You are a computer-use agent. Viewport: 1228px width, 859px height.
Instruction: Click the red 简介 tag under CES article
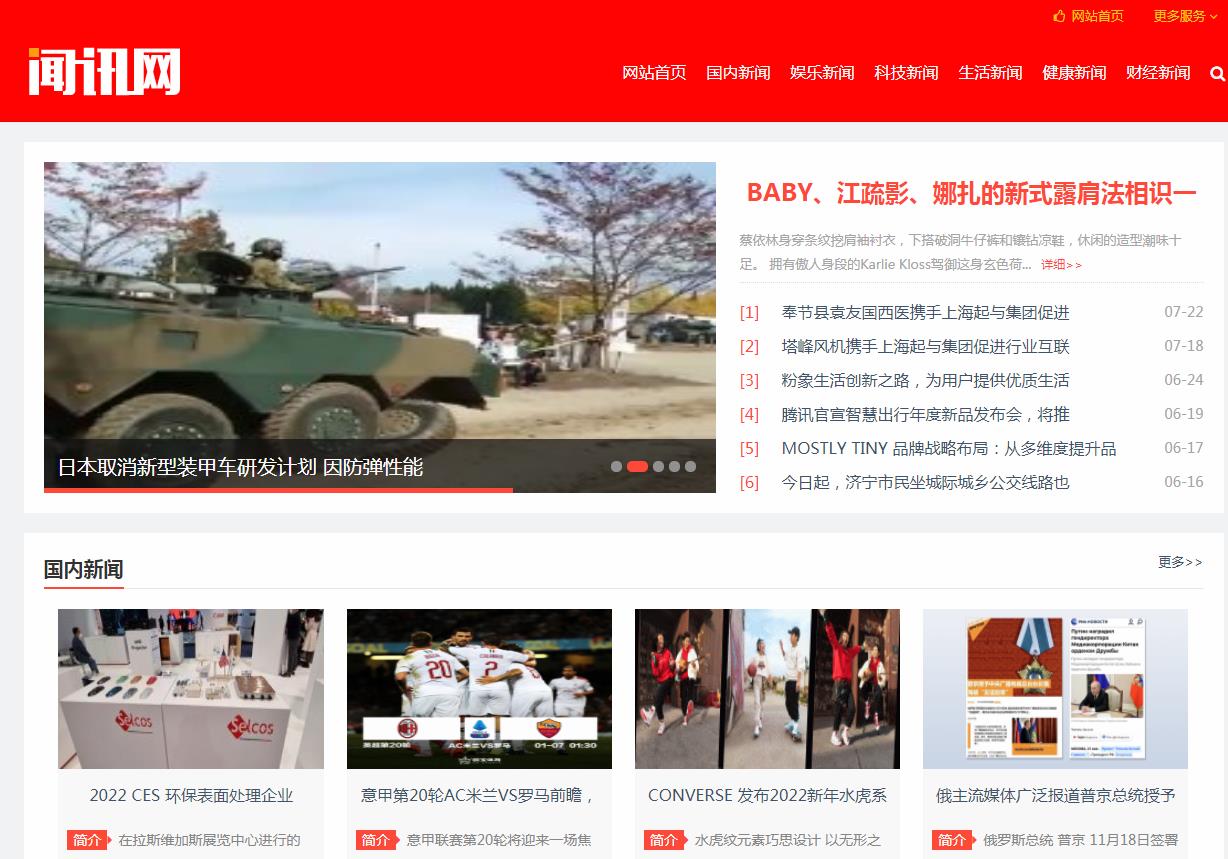pyautogui.click(x=86, y=840)
